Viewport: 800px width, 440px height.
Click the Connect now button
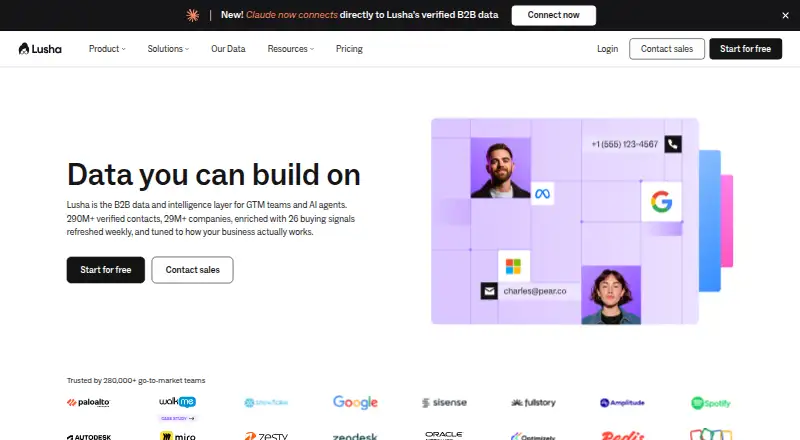click(x=554, y=15)
